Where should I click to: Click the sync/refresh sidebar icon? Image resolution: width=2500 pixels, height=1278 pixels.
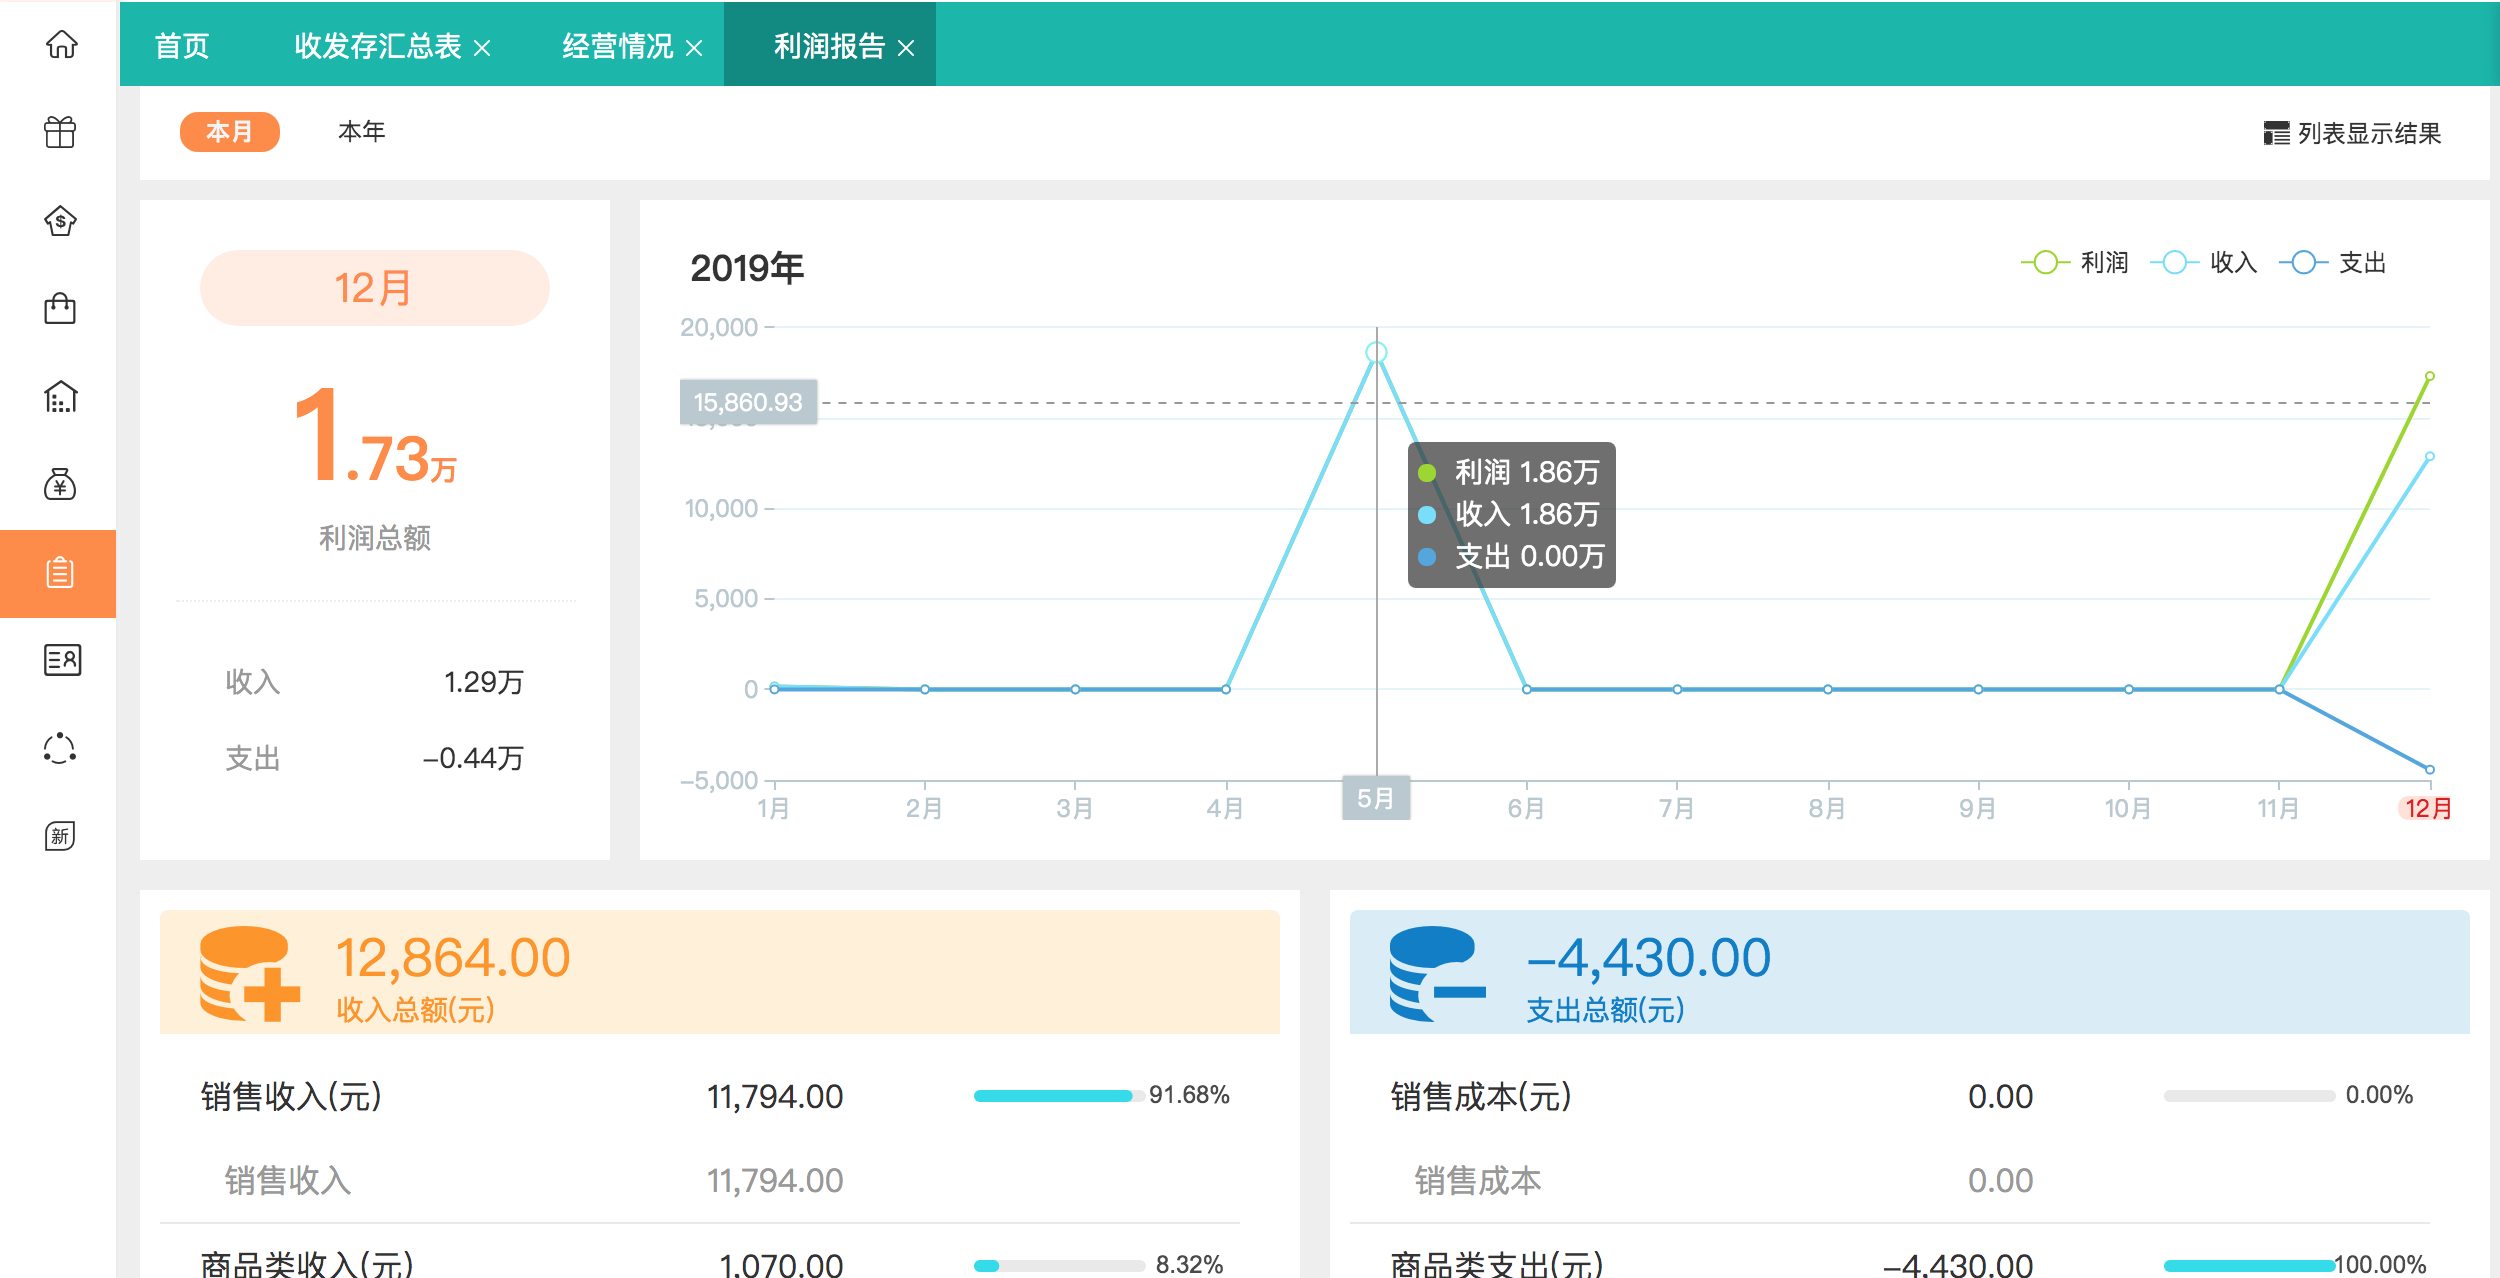coord(62,748)
